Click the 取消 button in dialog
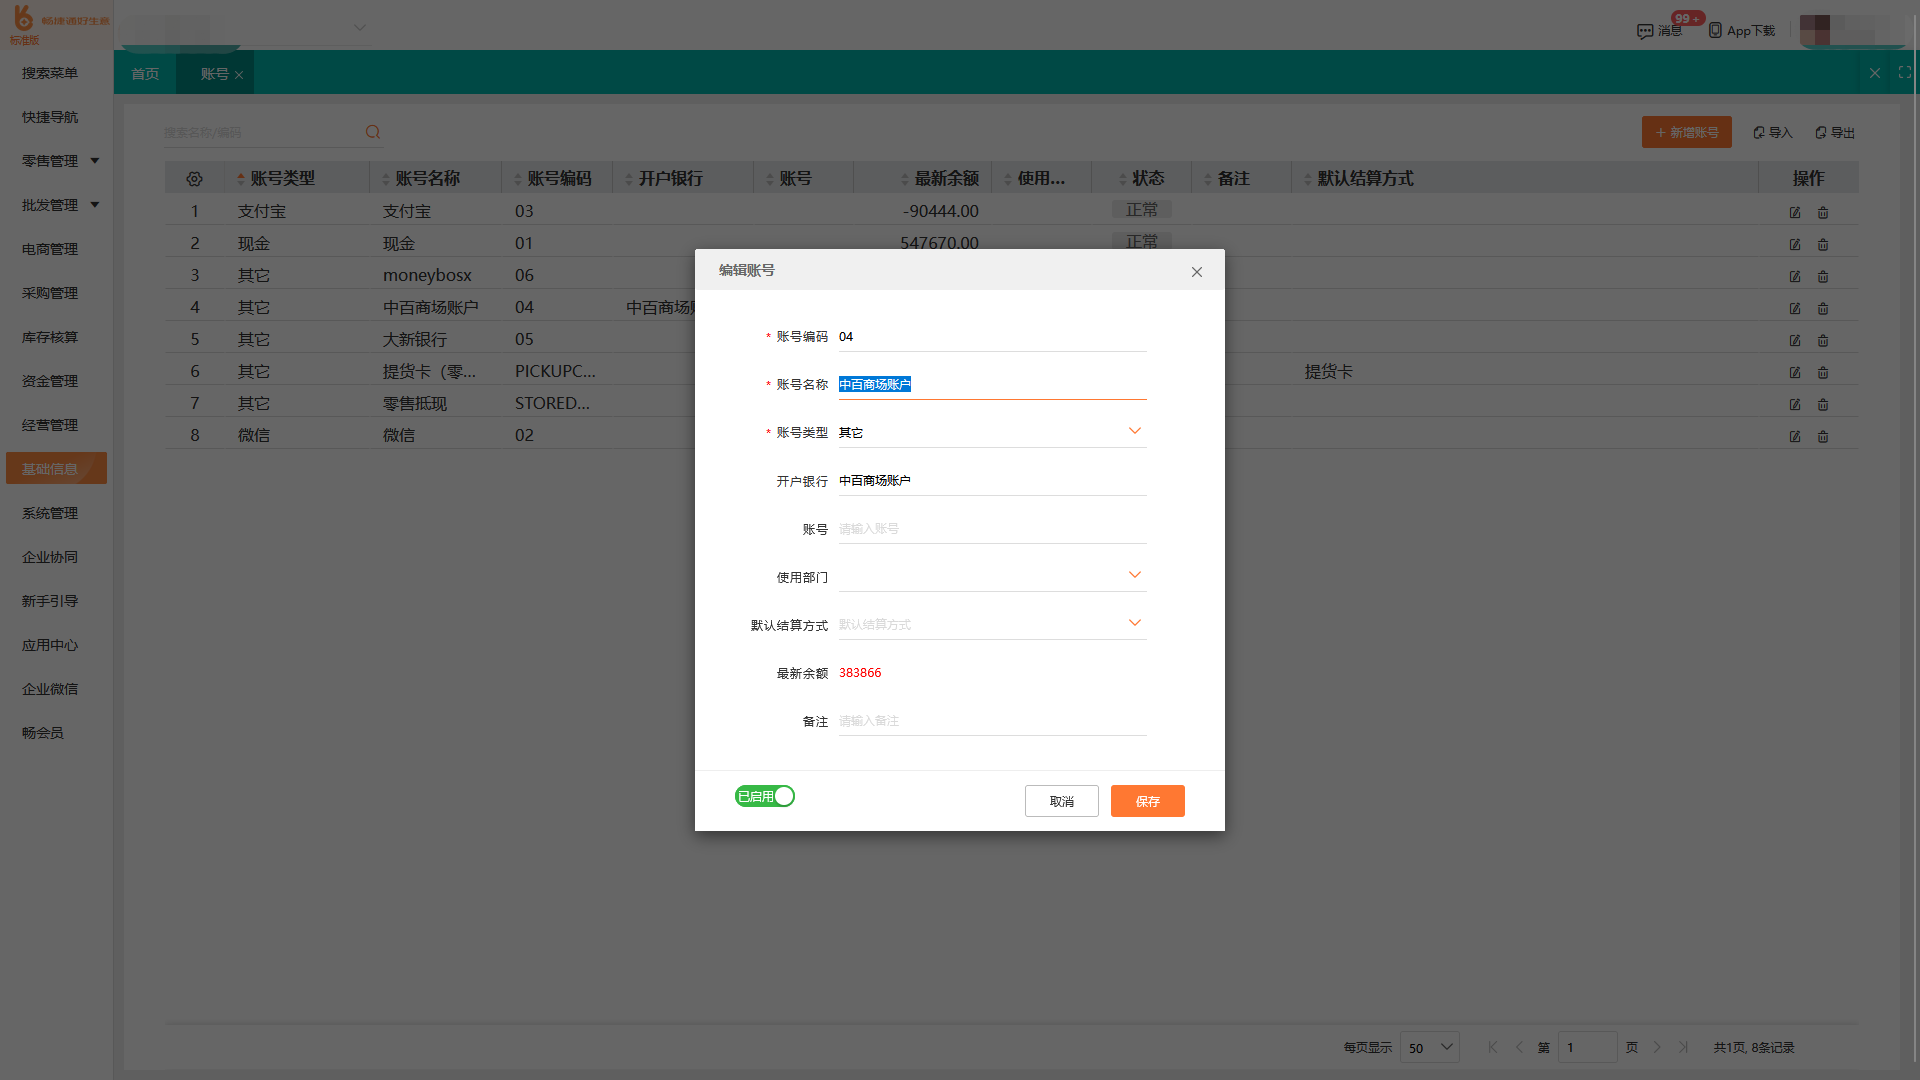 (1062, 800)
